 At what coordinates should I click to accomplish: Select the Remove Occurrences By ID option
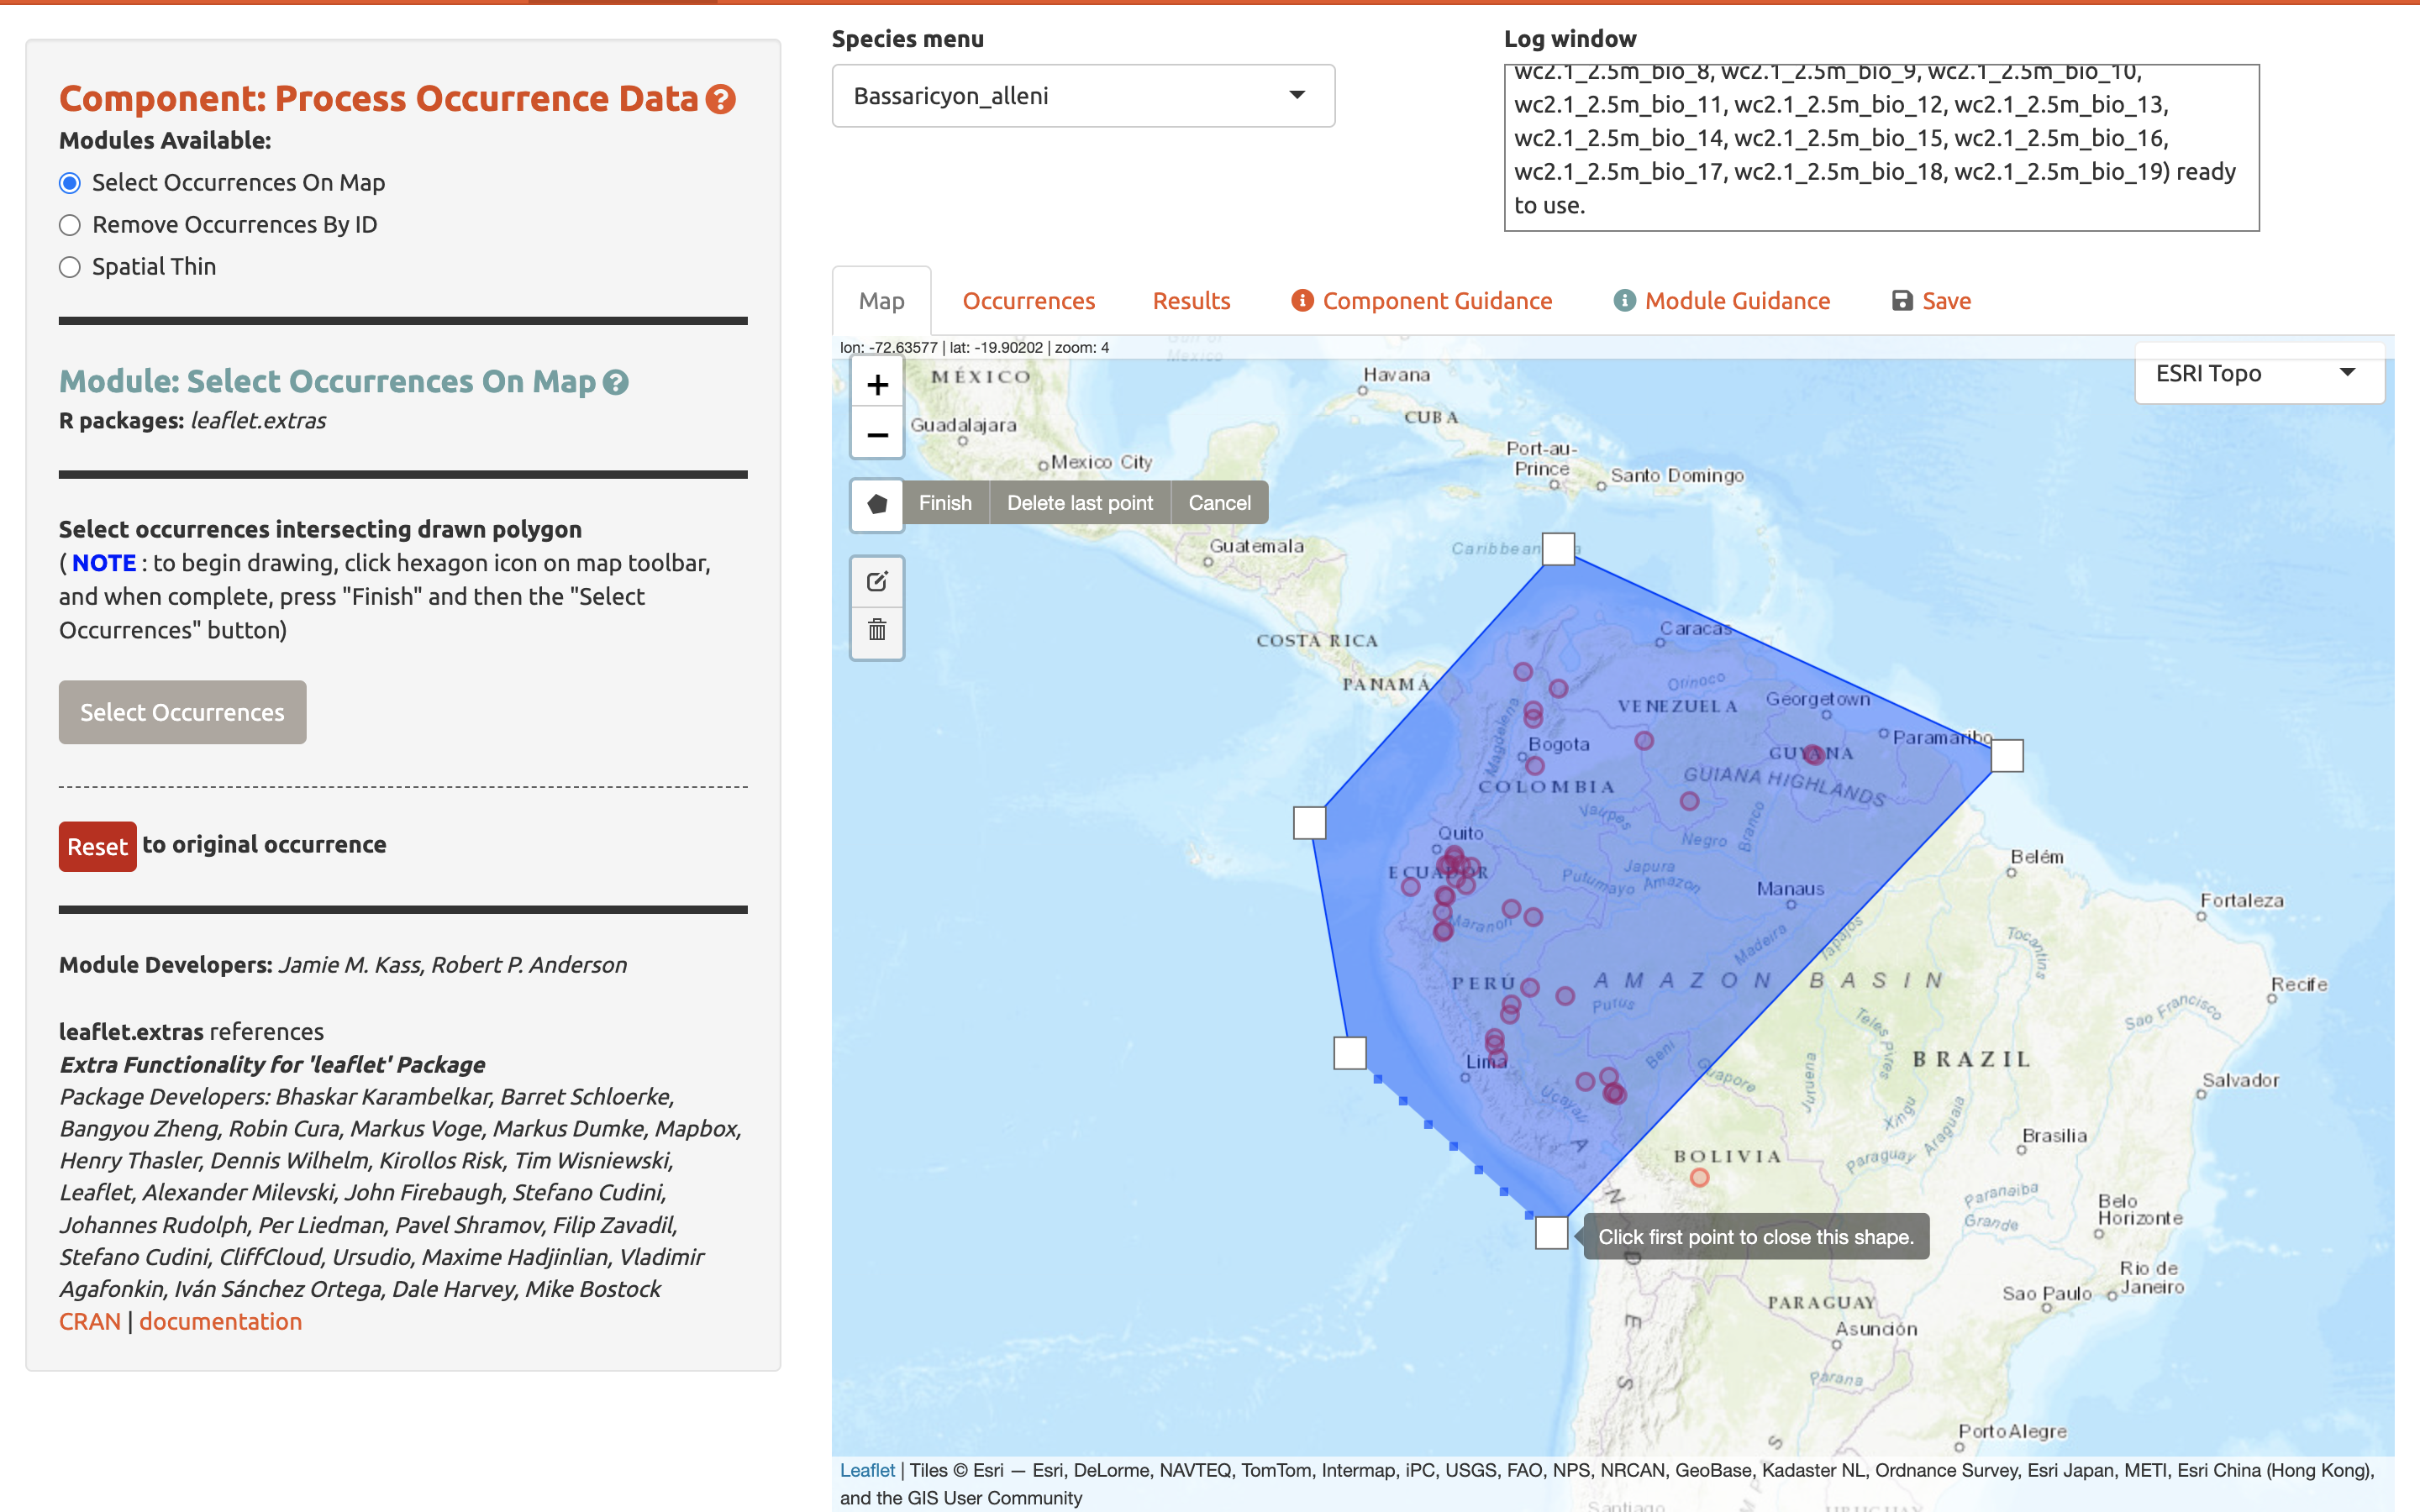(x=70, y=225)
